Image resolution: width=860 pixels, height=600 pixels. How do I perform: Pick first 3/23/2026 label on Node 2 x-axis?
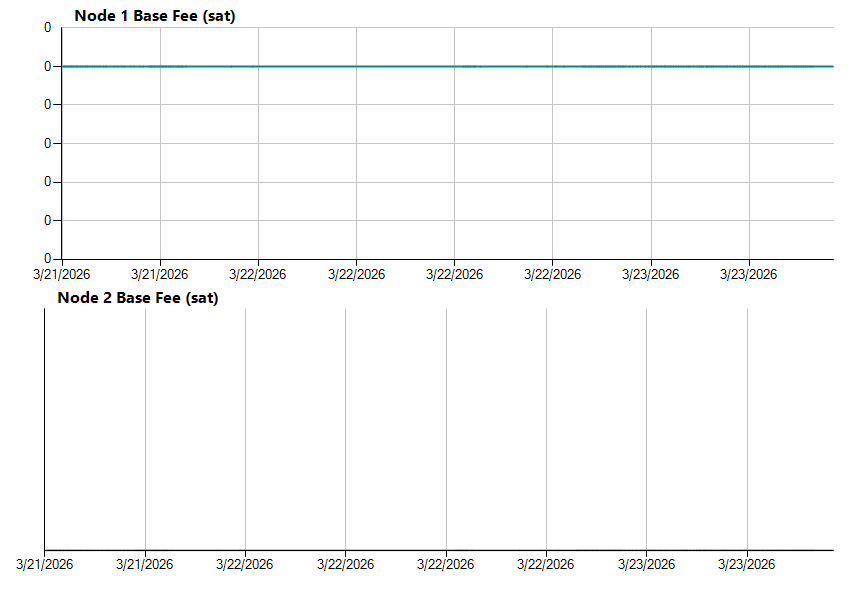646,564
